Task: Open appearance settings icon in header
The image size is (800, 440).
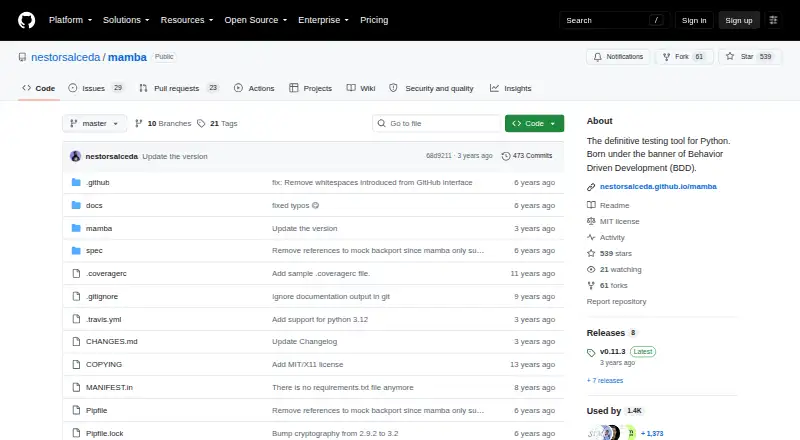Action: pos(773,20)
